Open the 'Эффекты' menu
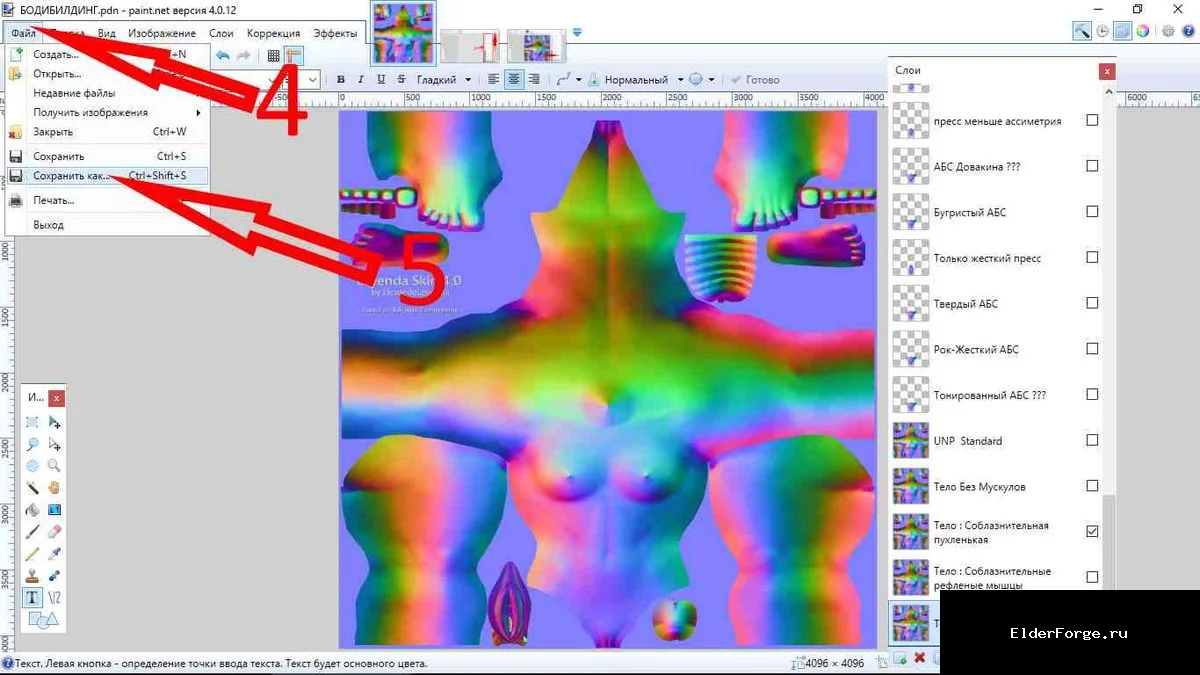 335,33
